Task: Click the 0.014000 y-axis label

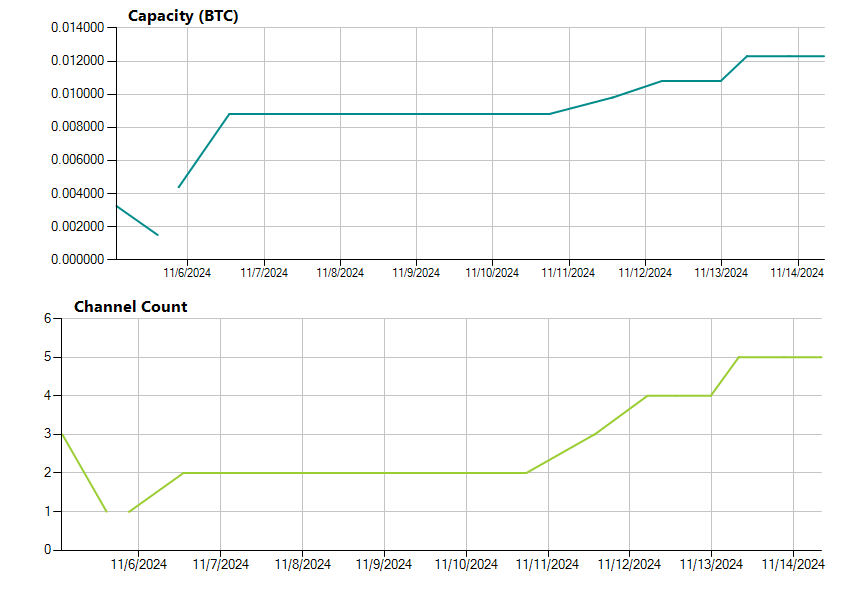Action: pos(77,28)
